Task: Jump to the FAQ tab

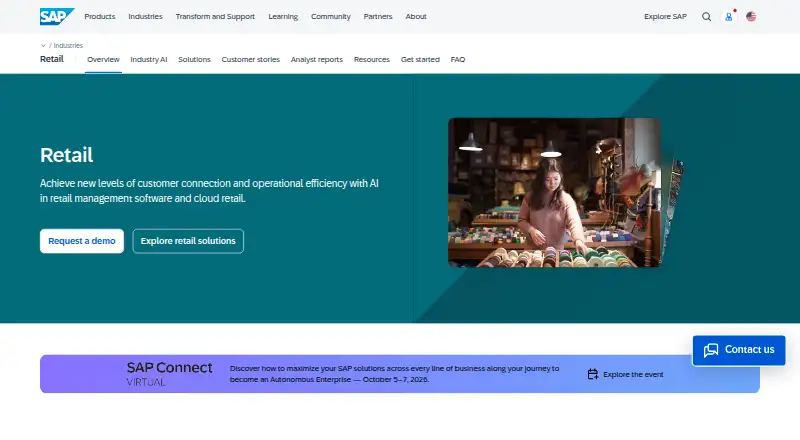Action: point(458,60)
